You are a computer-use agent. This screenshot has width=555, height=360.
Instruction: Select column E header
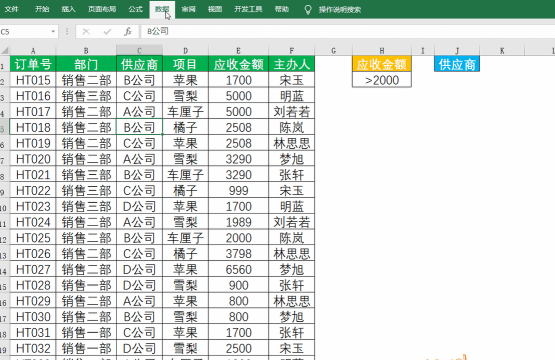tap(239, 51)
